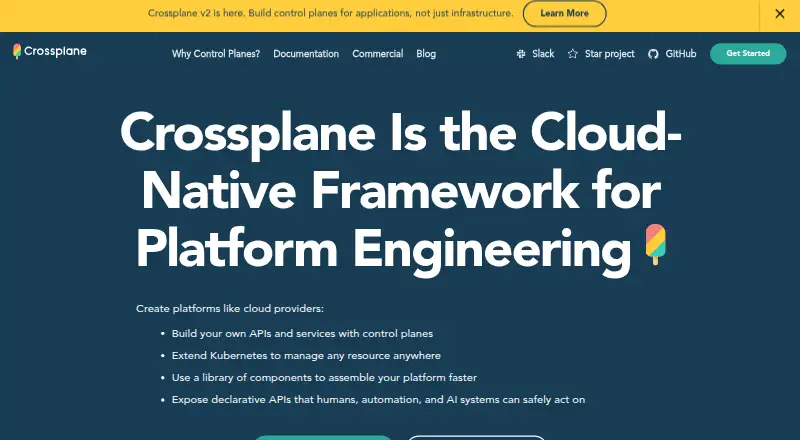The width and height of the screenshot is (800, 440).
Task: Dismiss the yellow announcement banner
Action: coord(780,14)
